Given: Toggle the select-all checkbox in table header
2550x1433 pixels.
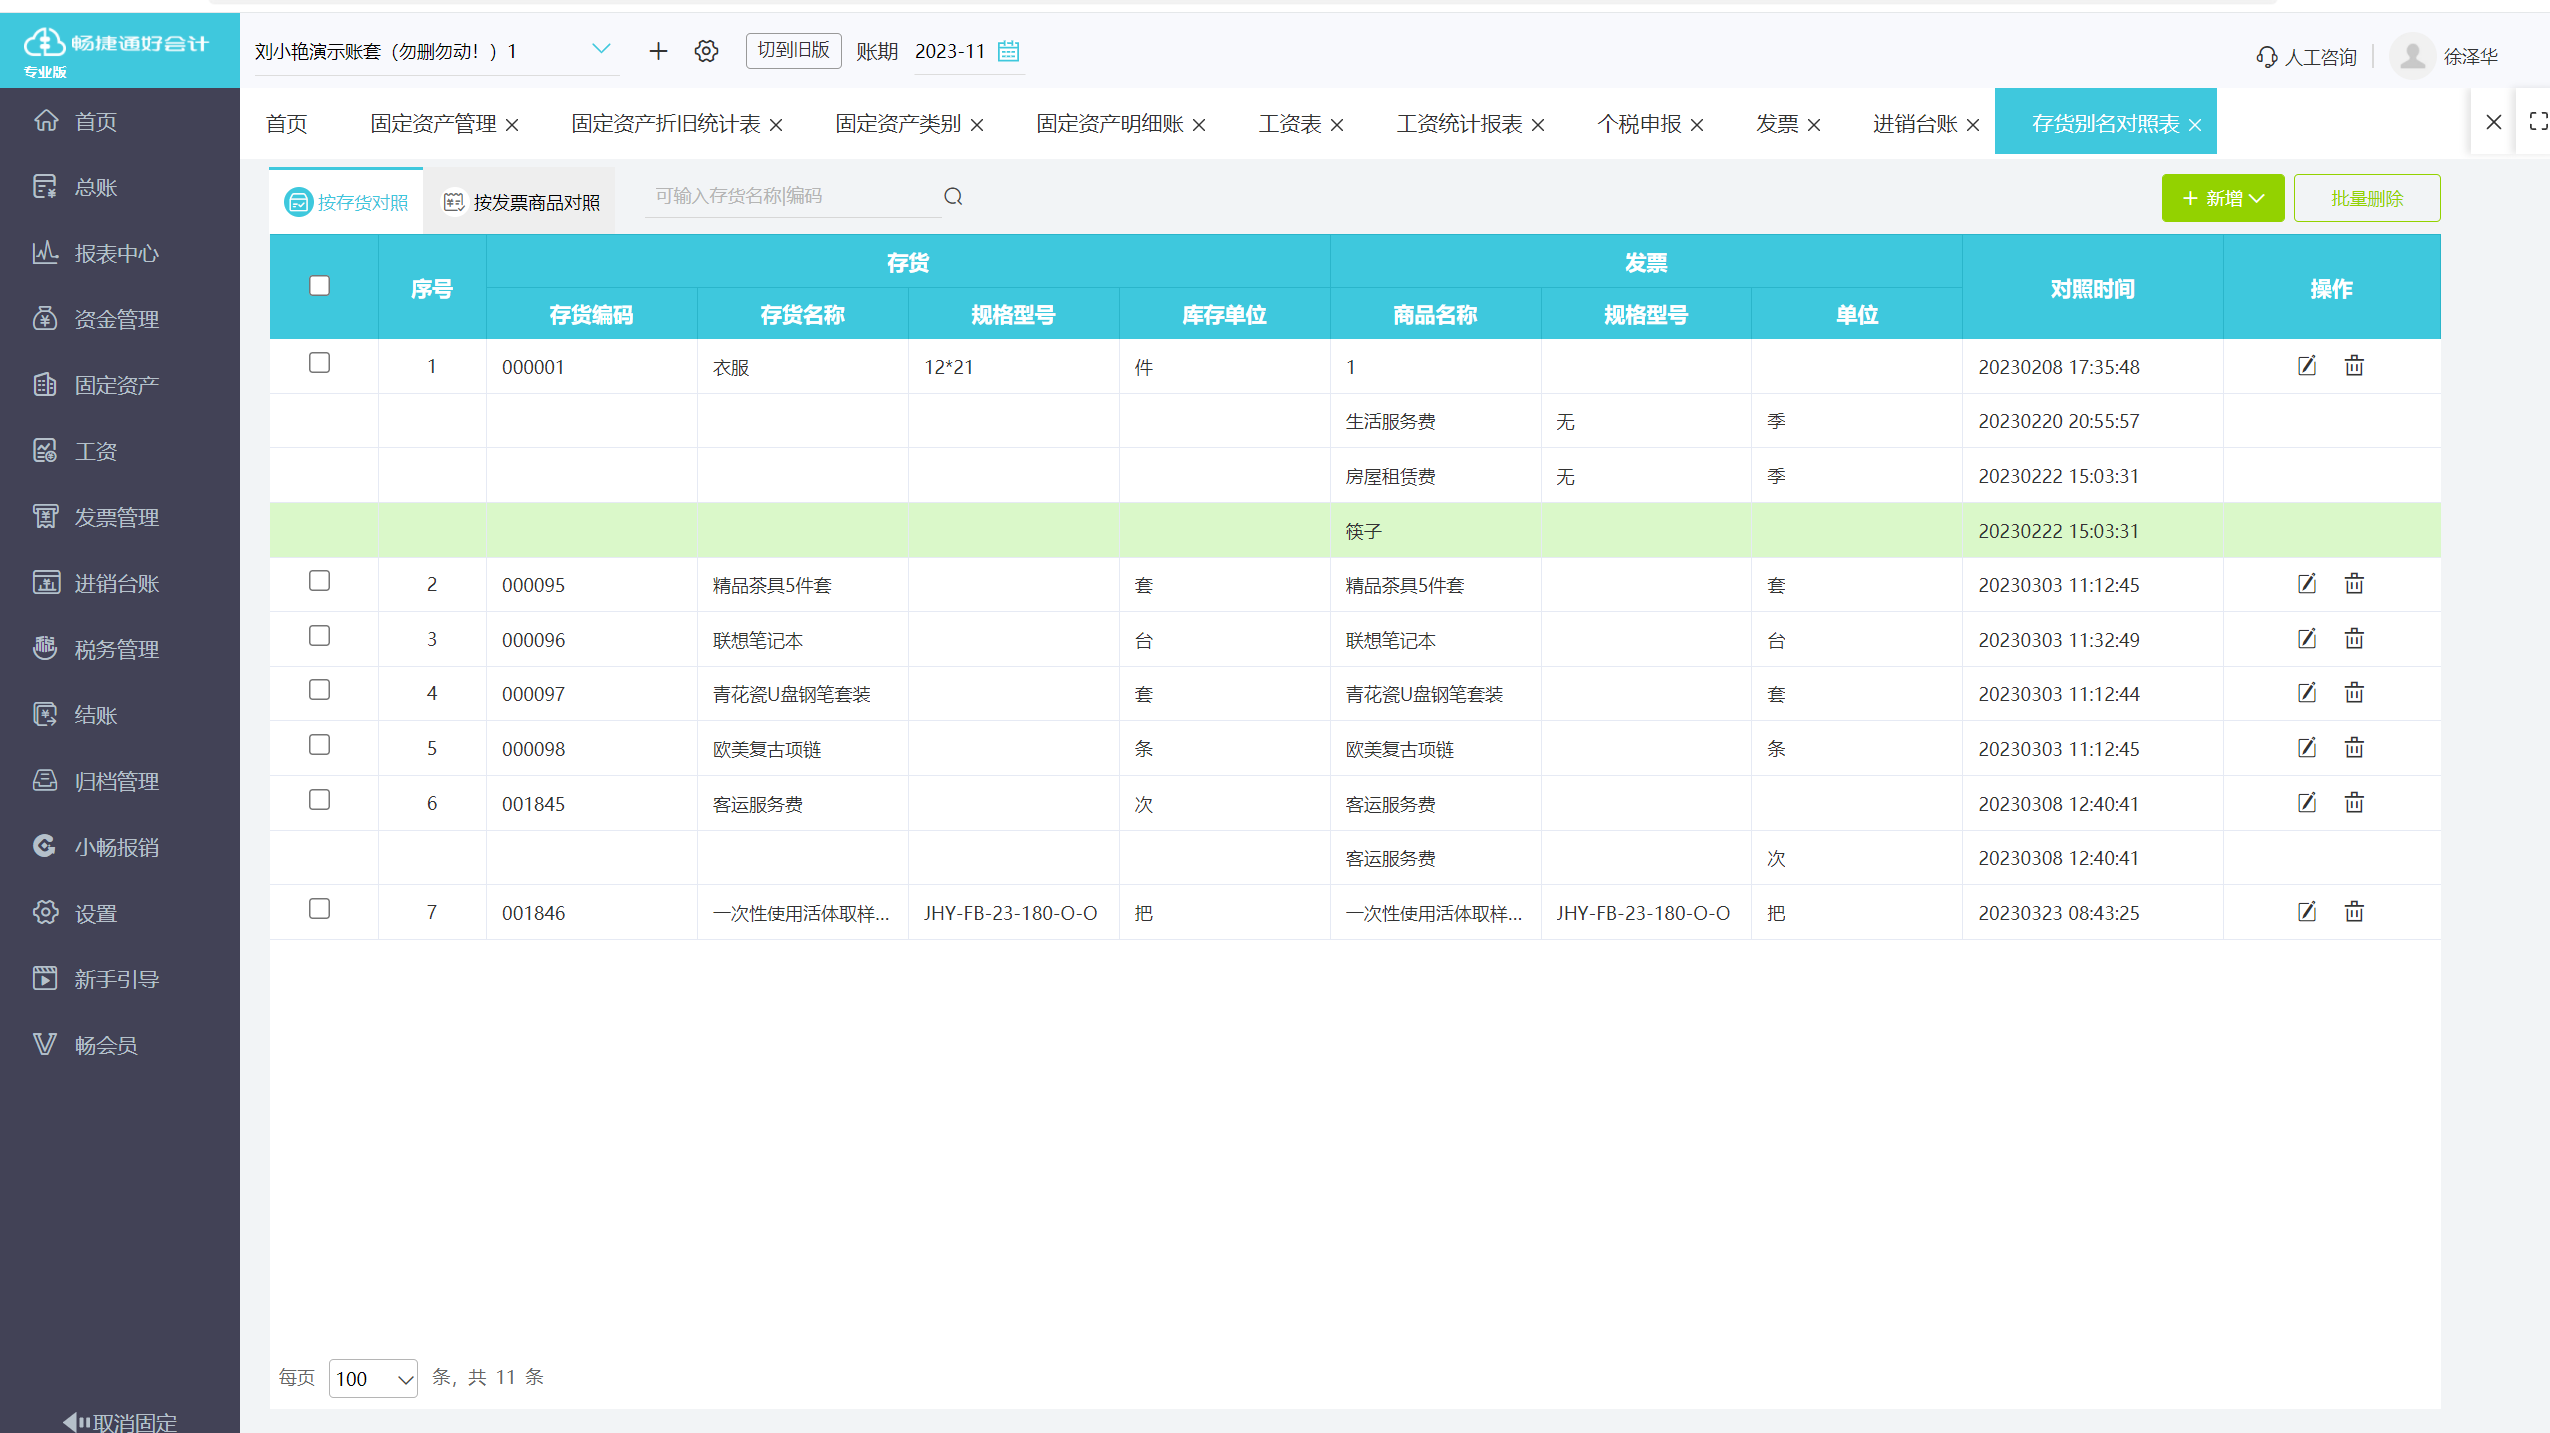Looking at the screenshot, I should pyautogui.click(x=321, y=286).
